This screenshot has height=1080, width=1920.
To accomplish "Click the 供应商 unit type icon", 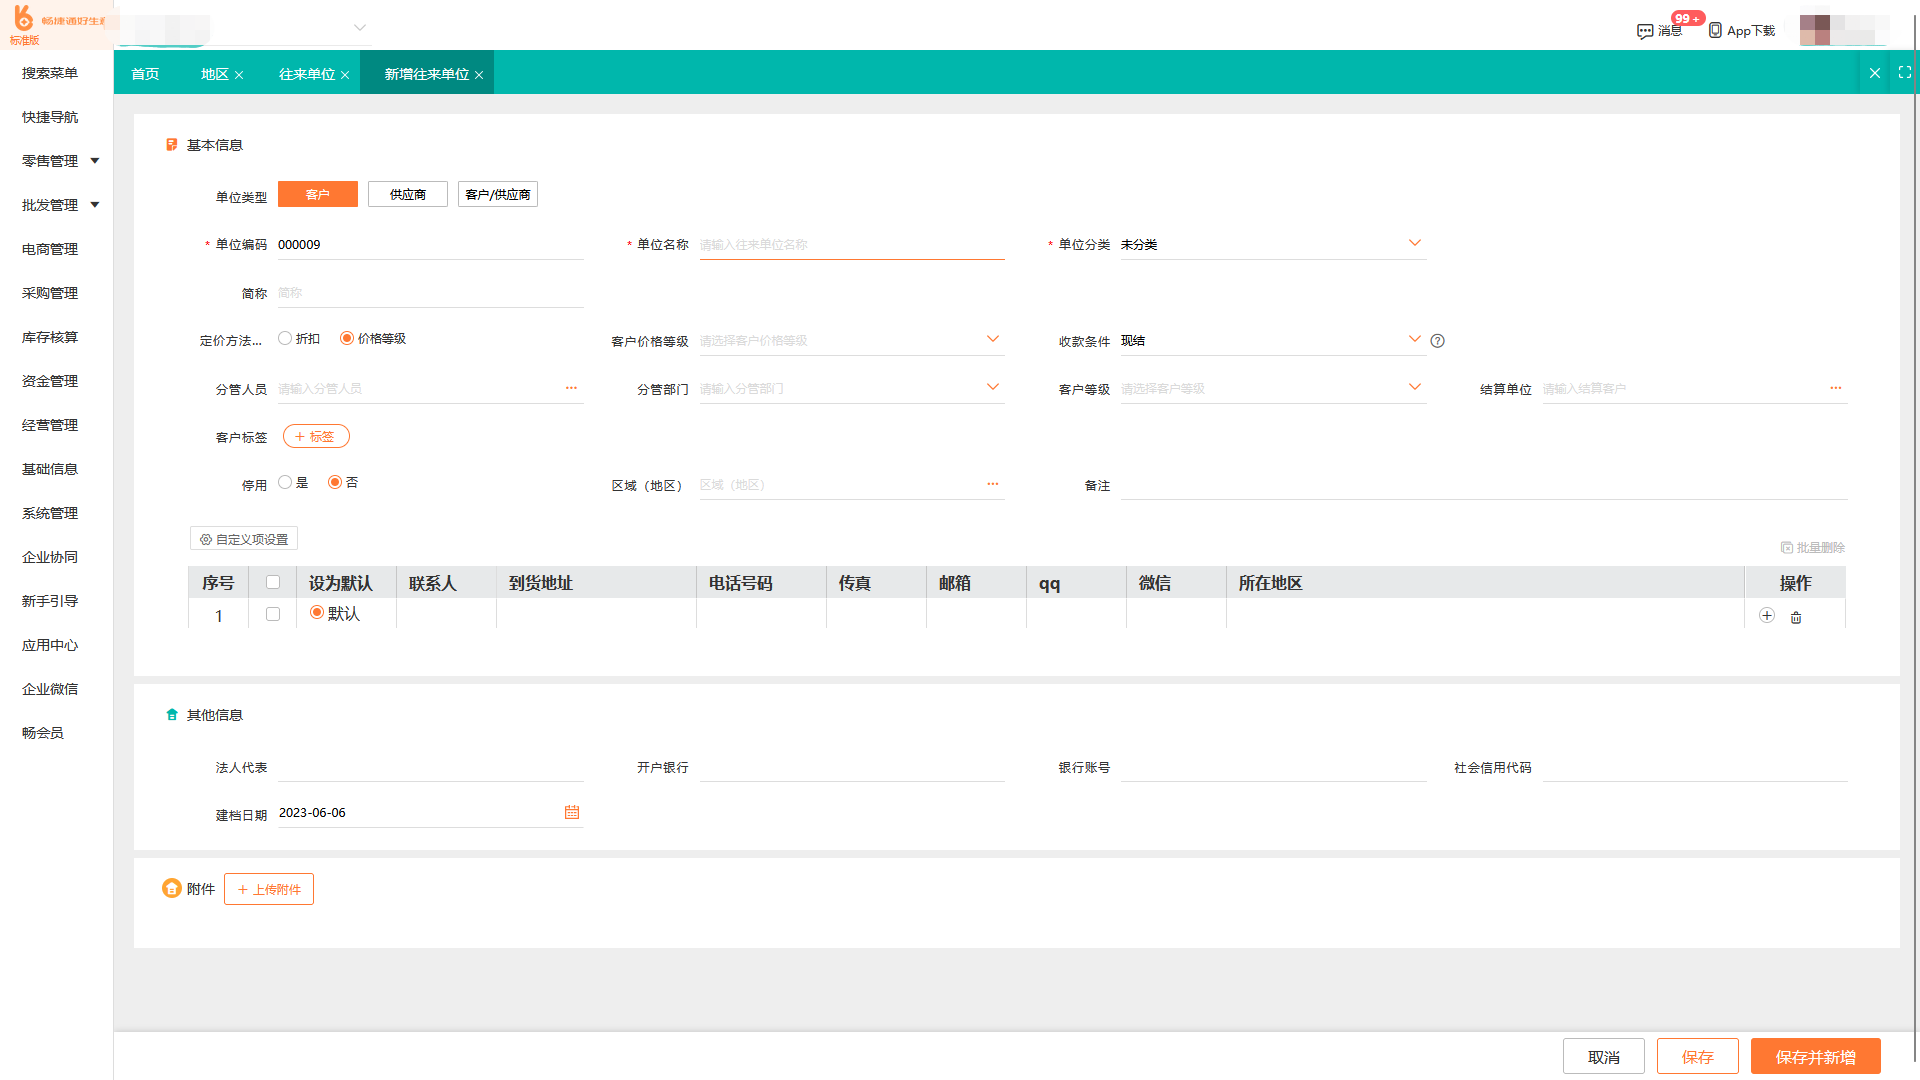I will (406, 194).
